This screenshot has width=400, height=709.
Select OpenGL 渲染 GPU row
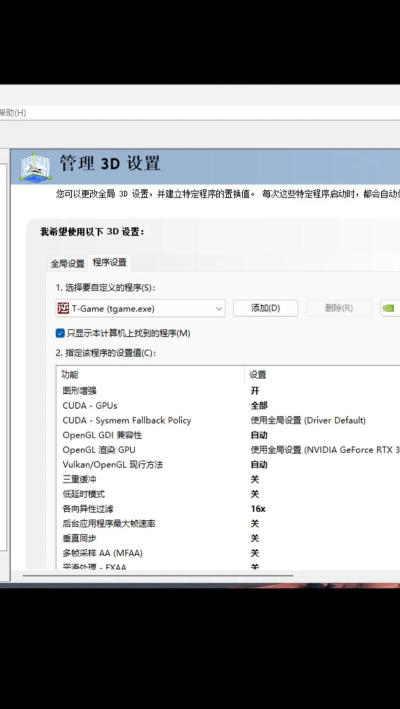click(99, 450)
